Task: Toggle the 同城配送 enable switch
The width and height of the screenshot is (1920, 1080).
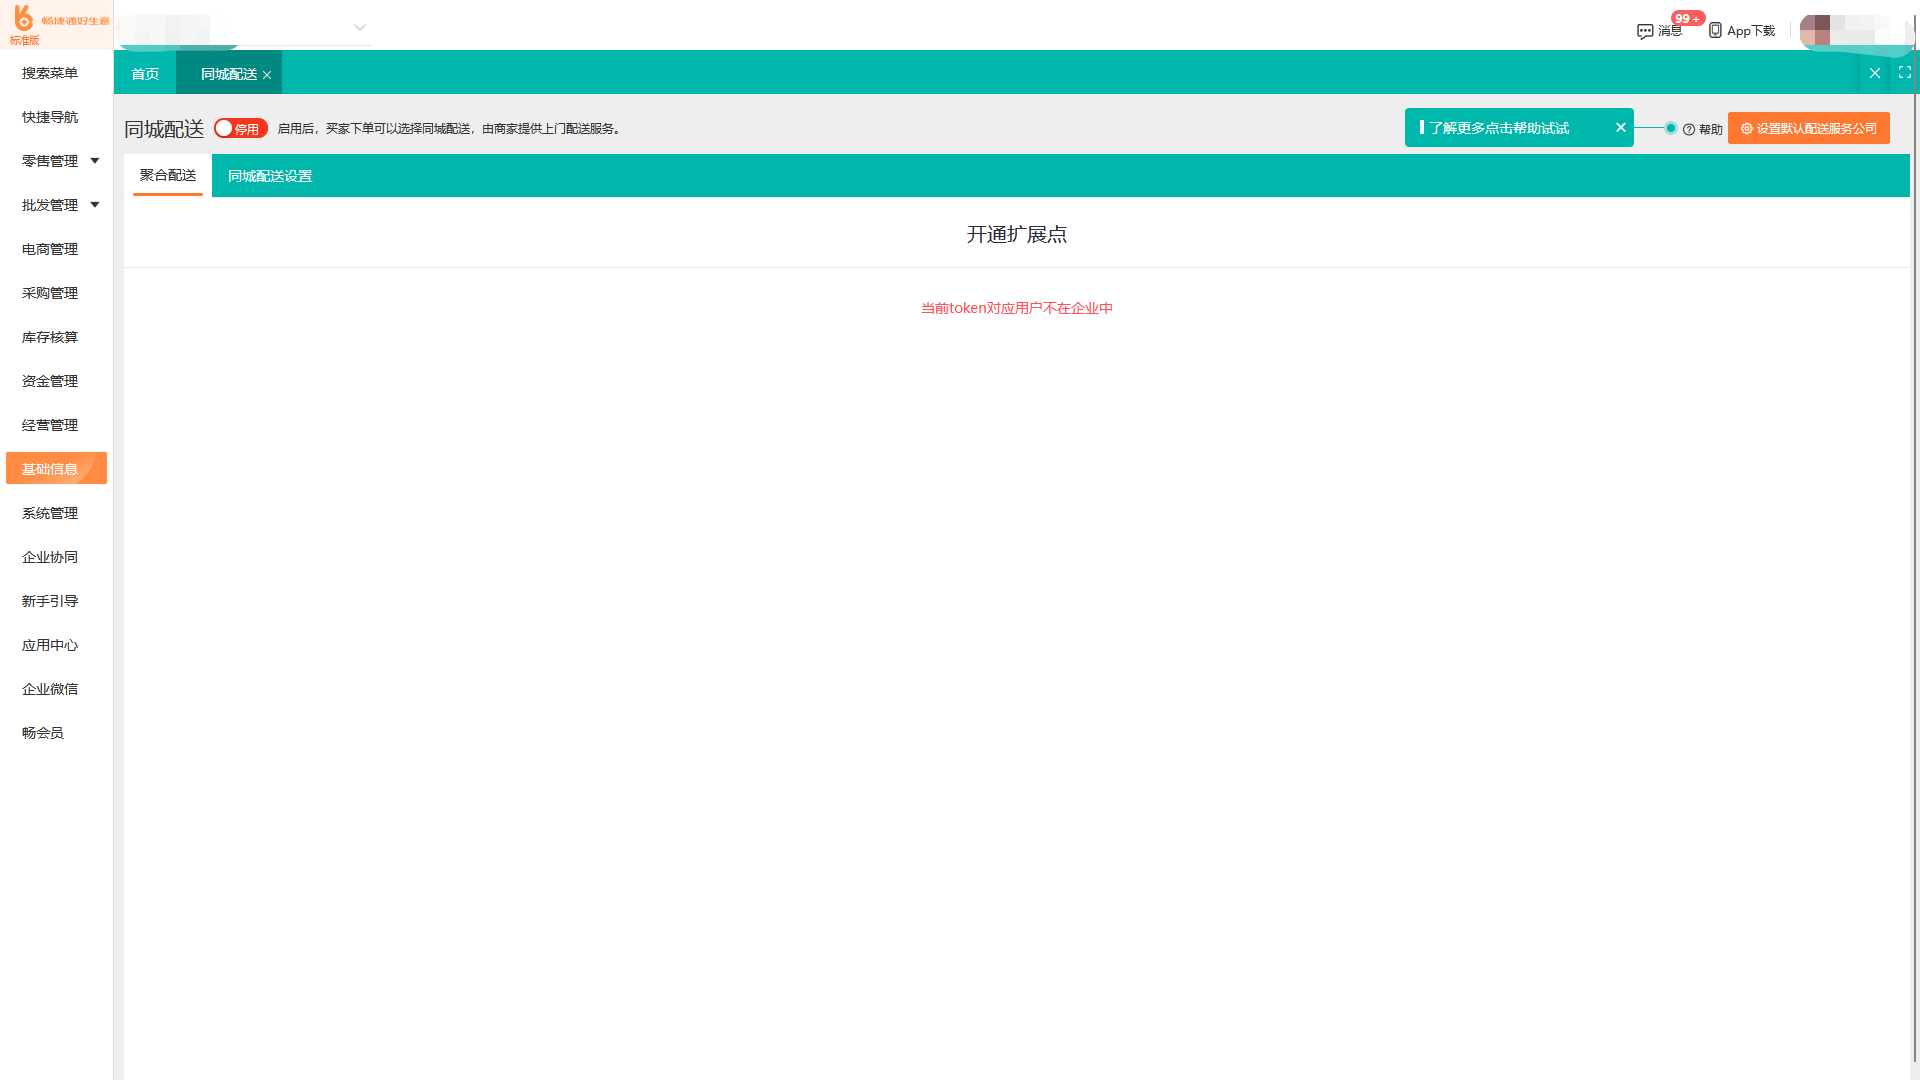Action: tap(243, 128)
